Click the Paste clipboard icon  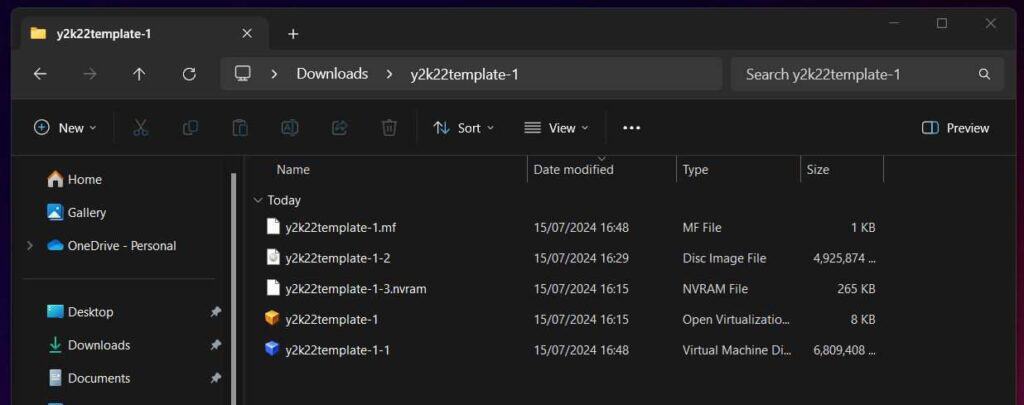click(x=240, y=128)
